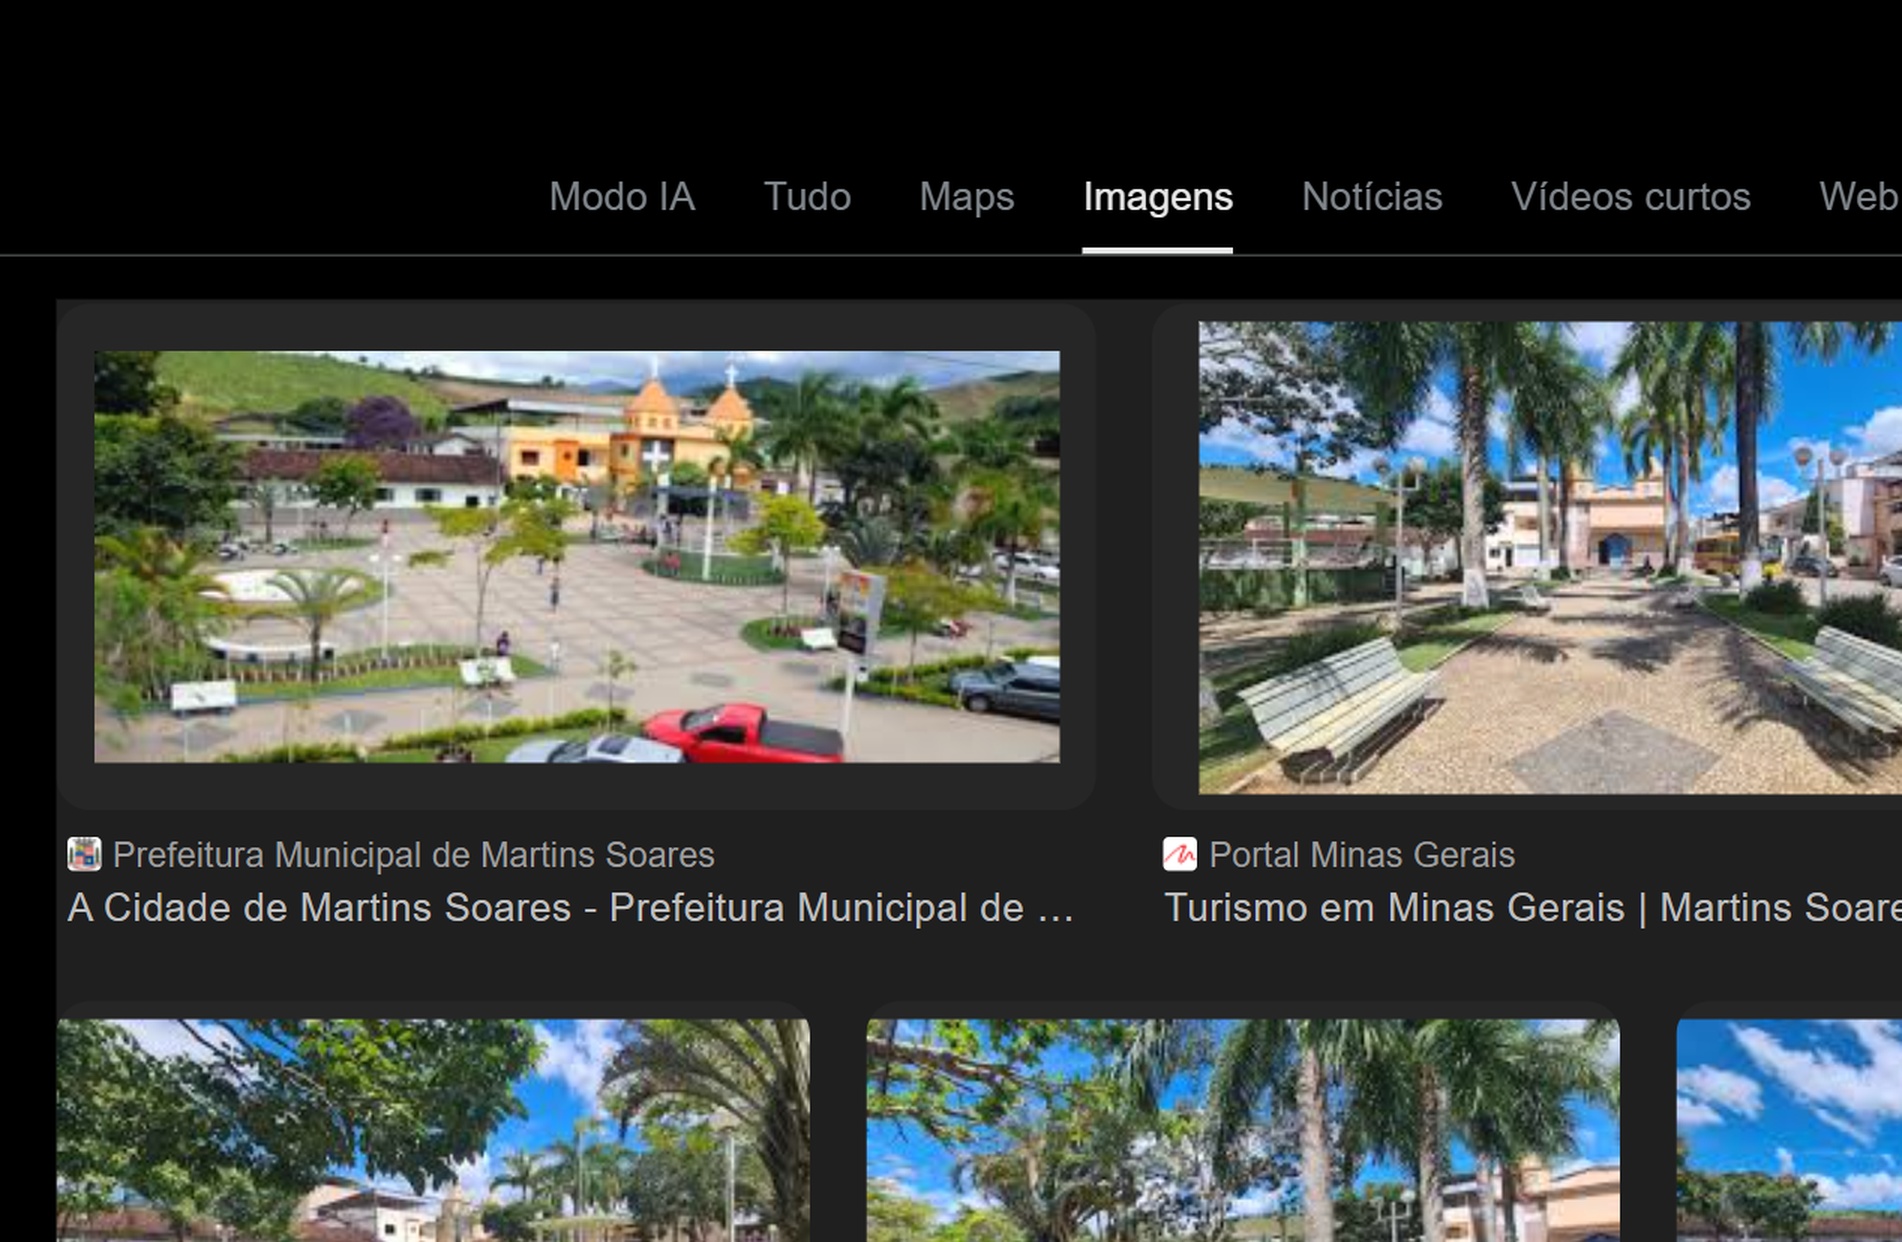Open the Notícias tab
The image size is (1902, 1242).
(1371, 197)
